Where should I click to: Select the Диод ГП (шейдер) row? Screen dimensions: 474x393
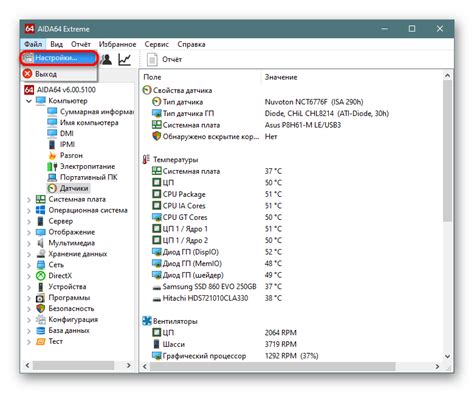217,275
